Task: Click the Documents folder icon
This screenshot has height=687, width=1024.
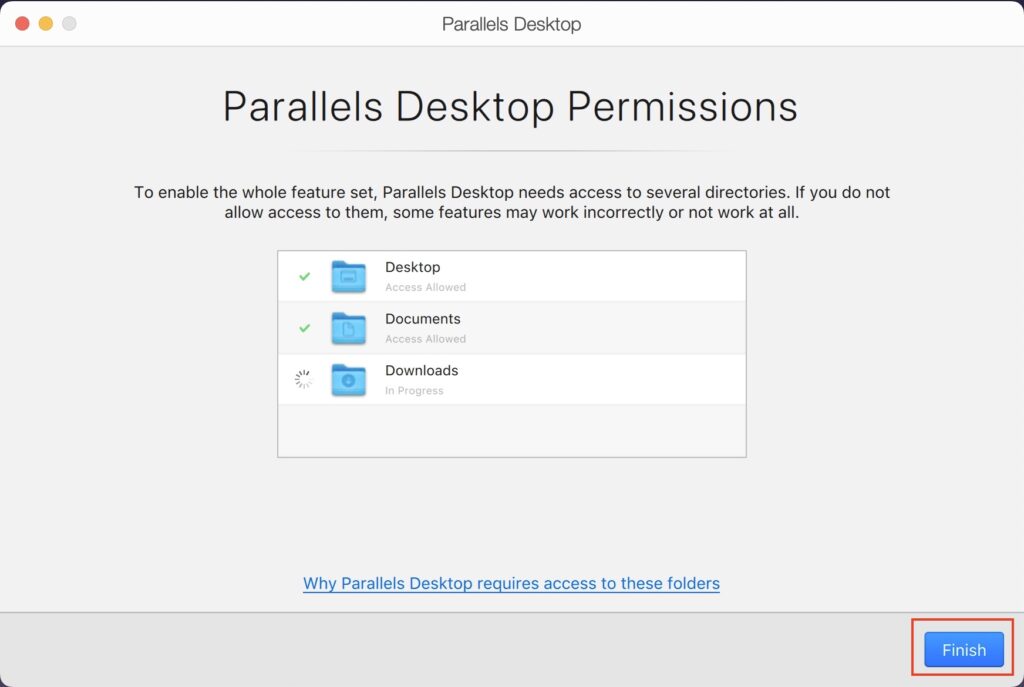Action: 348,328
